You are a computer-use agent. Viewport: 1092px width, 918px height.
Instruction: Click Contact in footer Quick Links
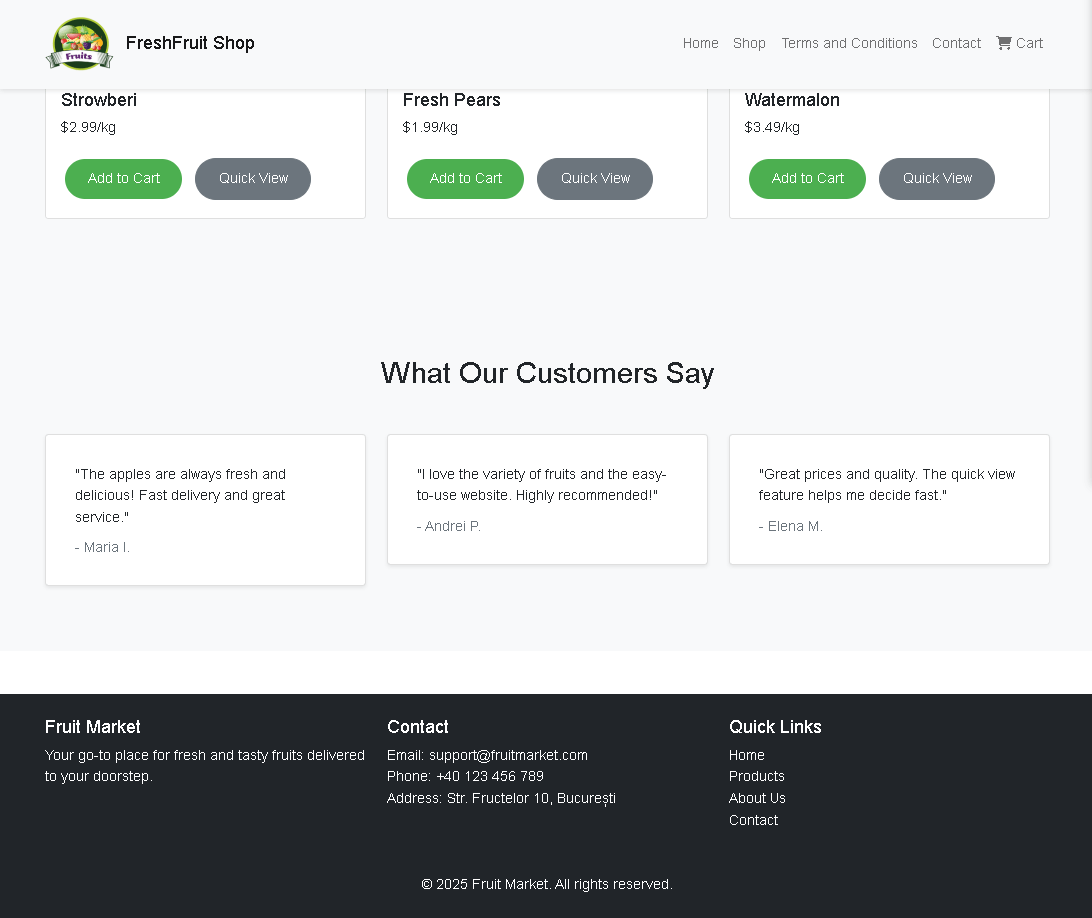coord(753,820)
